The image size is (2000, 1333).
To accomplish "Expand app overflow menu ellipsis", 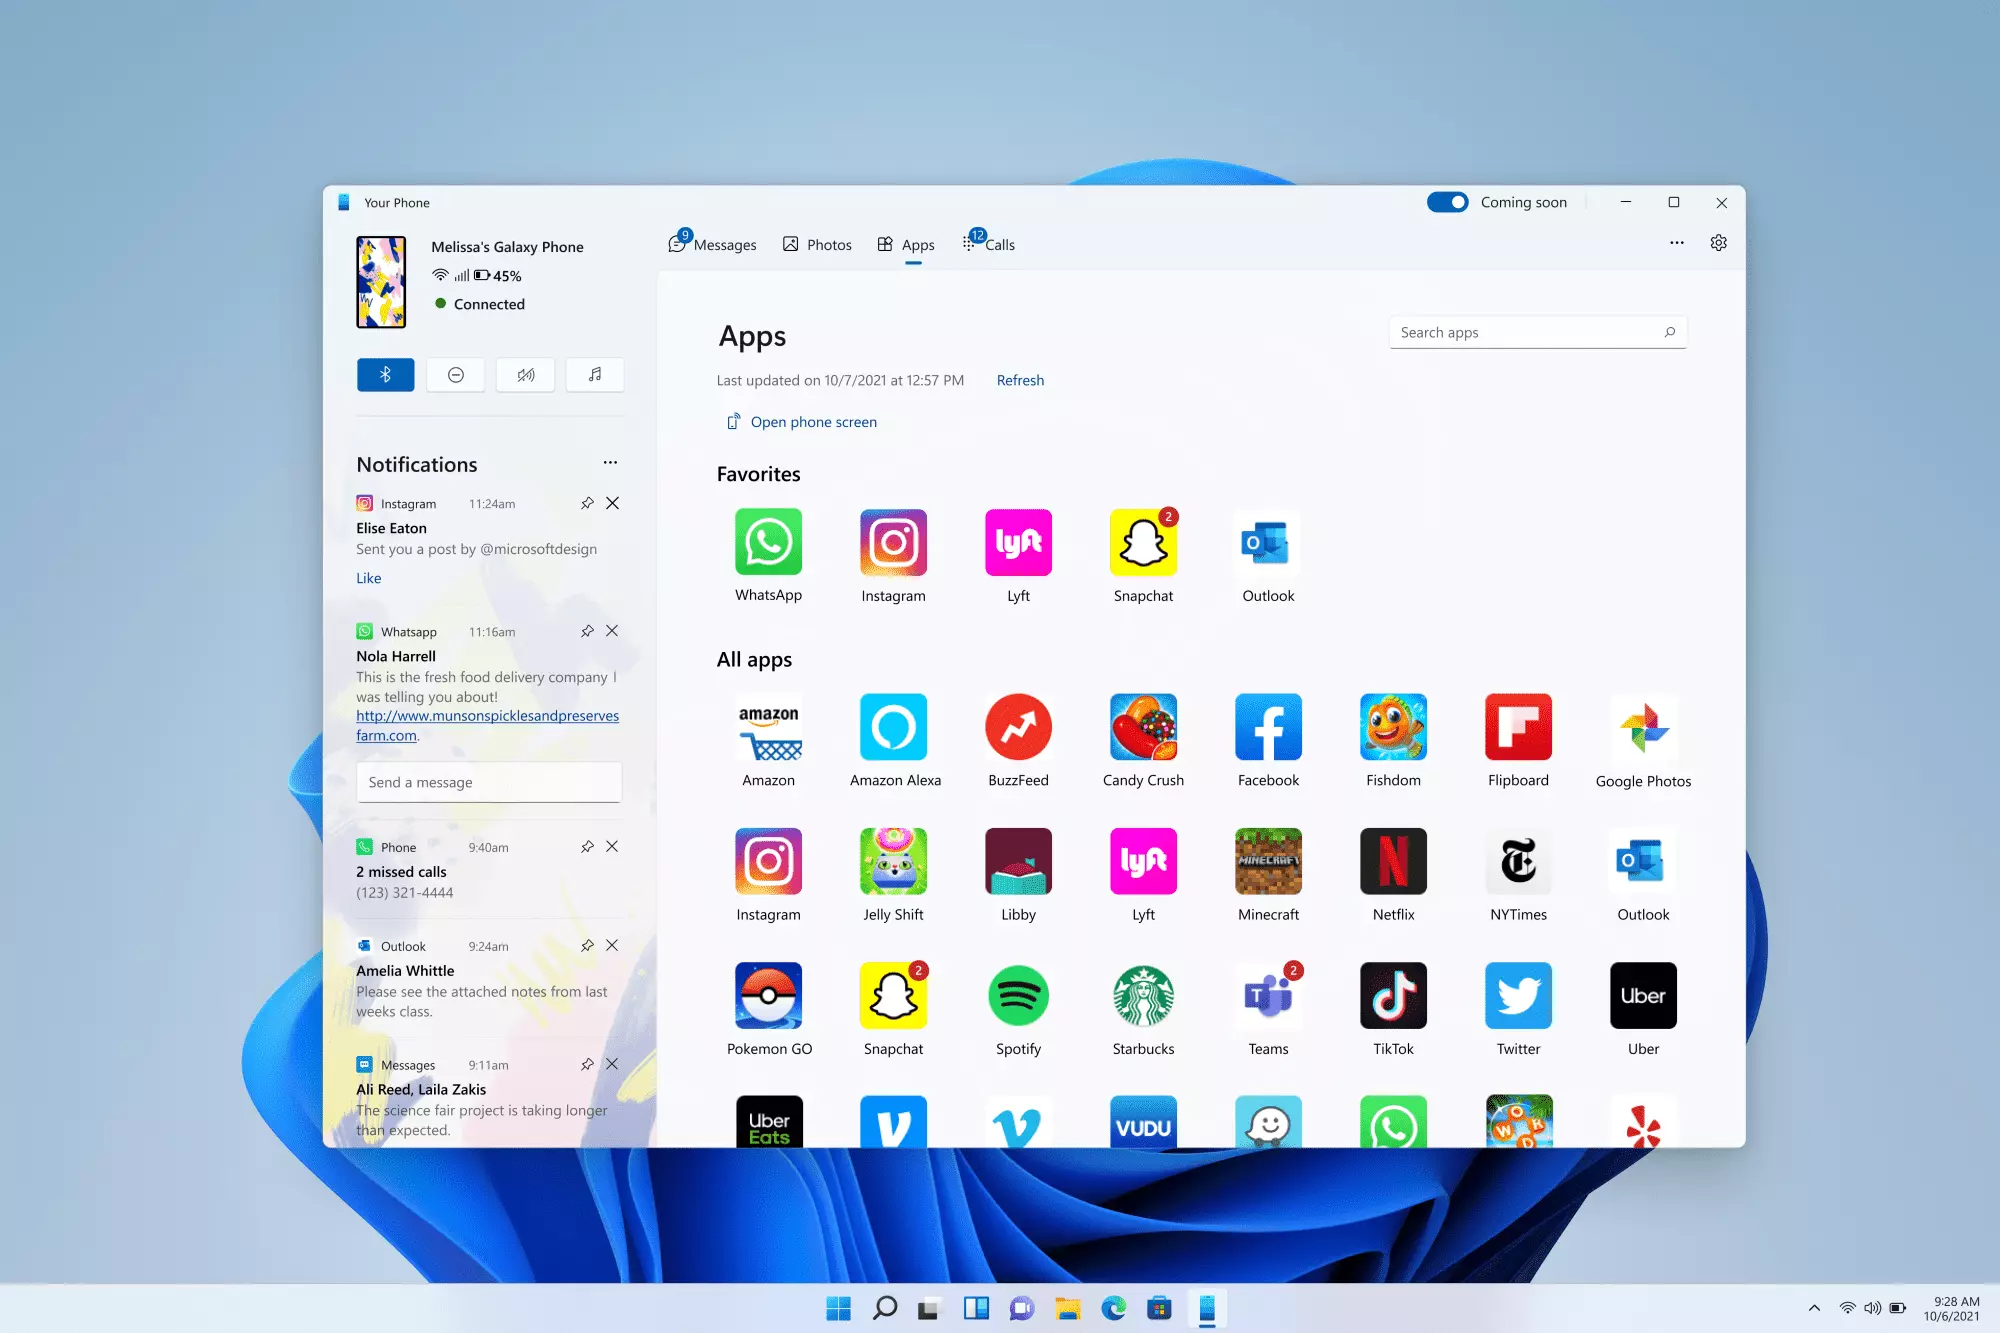I will pyautogui.click(x=1676, y=242).
